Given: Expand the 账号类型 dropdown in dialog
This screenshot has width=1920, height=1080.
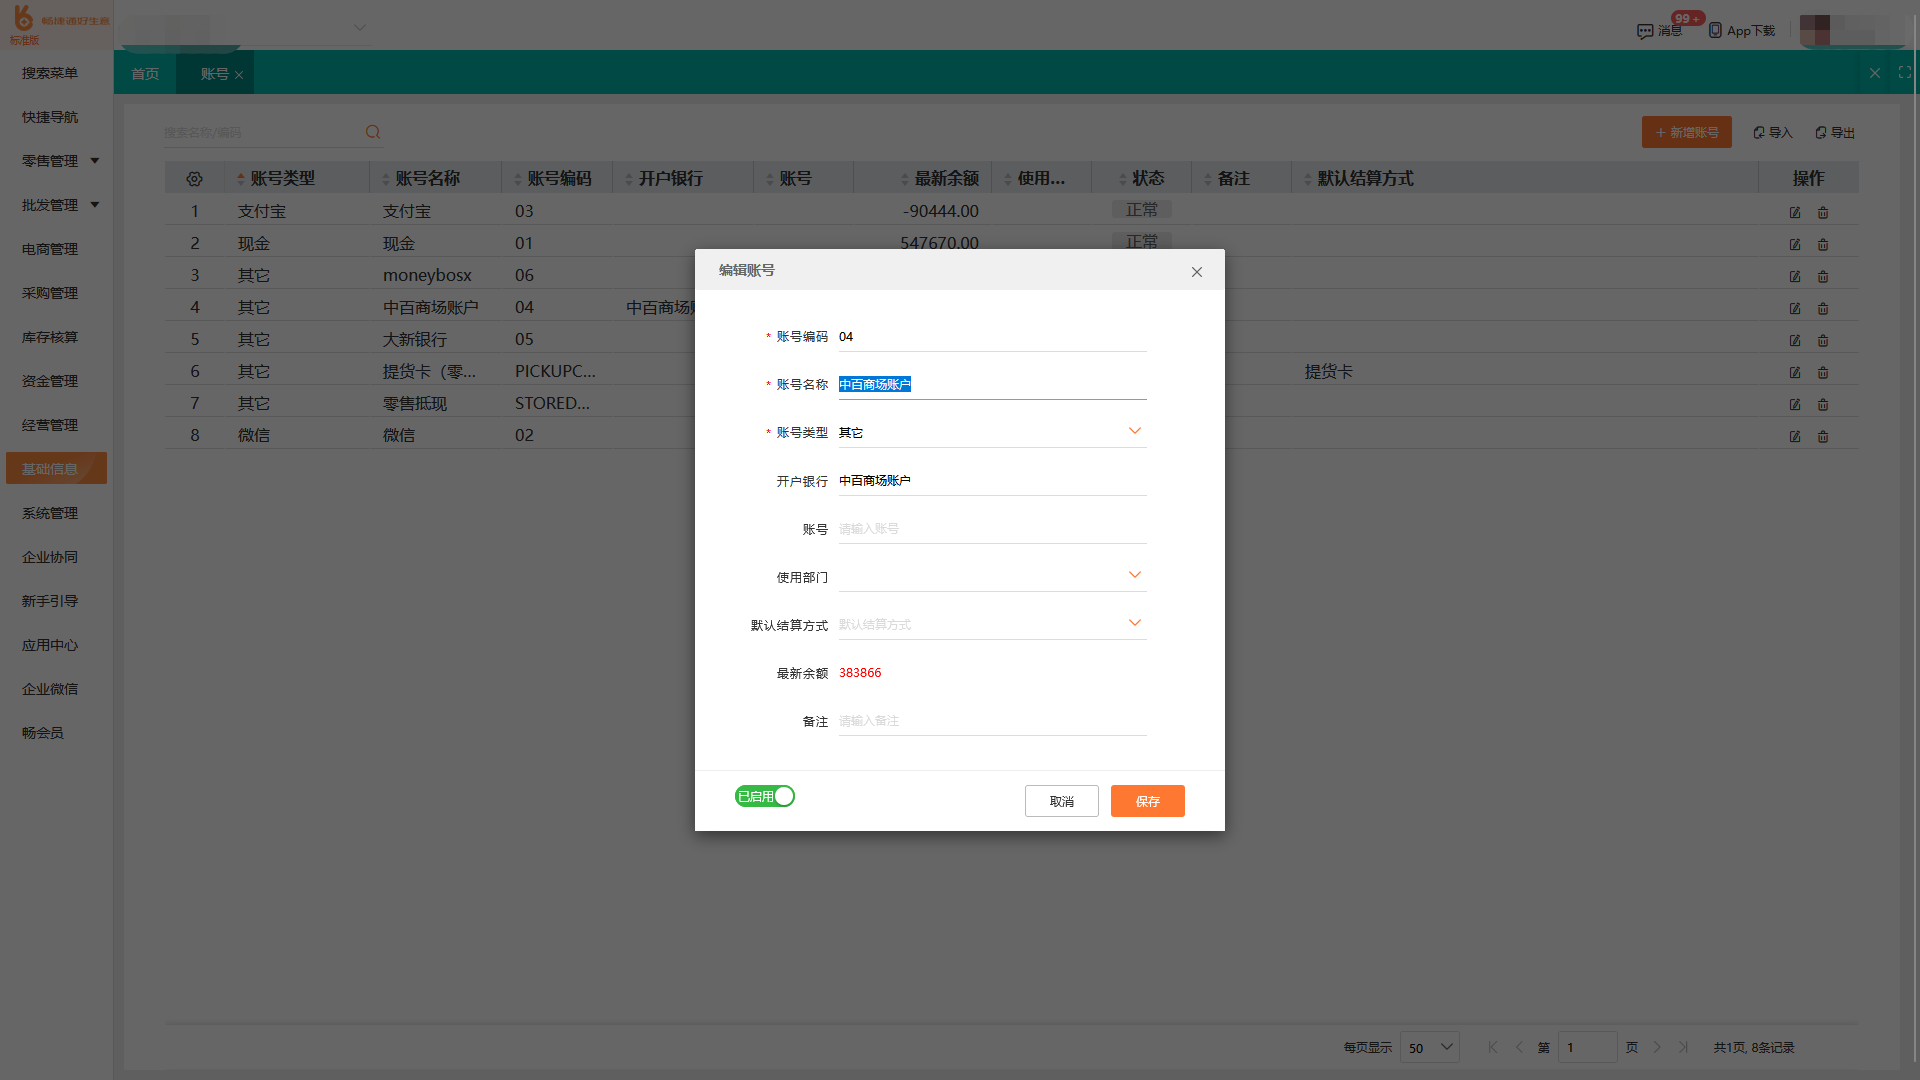Looking at the screenshot, I should coord(1134,431).
